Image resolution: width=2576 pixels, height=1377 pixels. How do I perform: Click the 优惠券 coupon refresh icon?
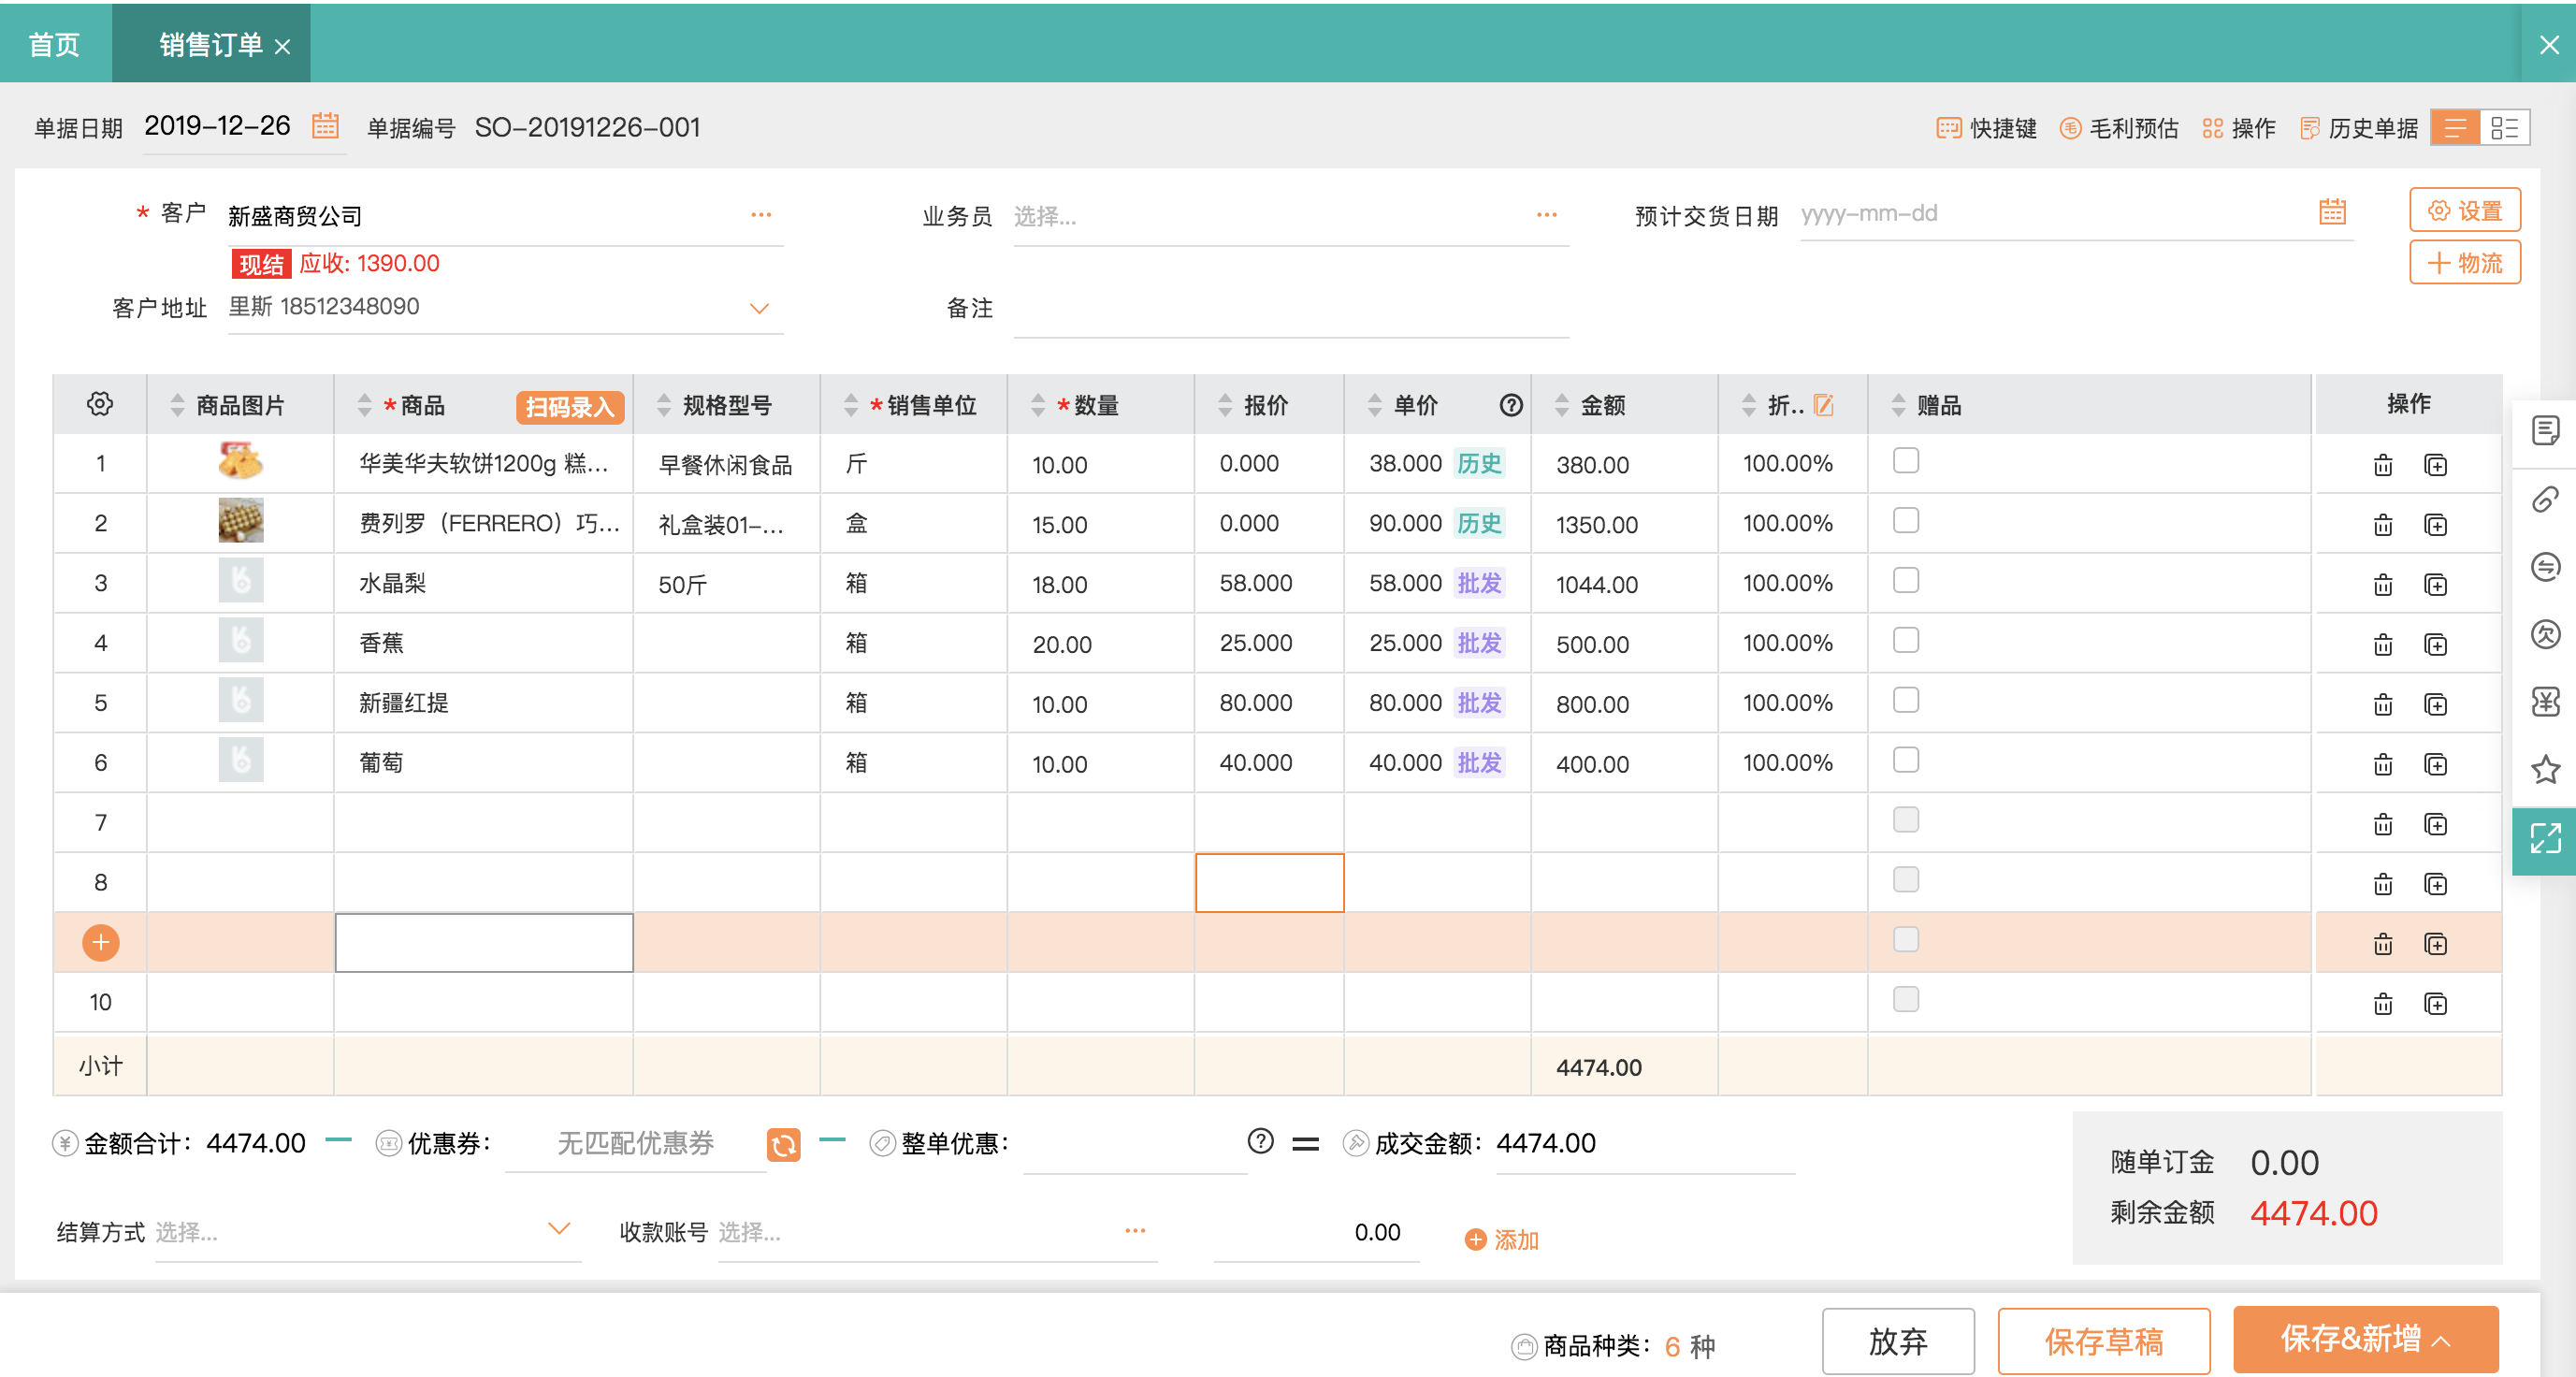tap(784, 1143)
